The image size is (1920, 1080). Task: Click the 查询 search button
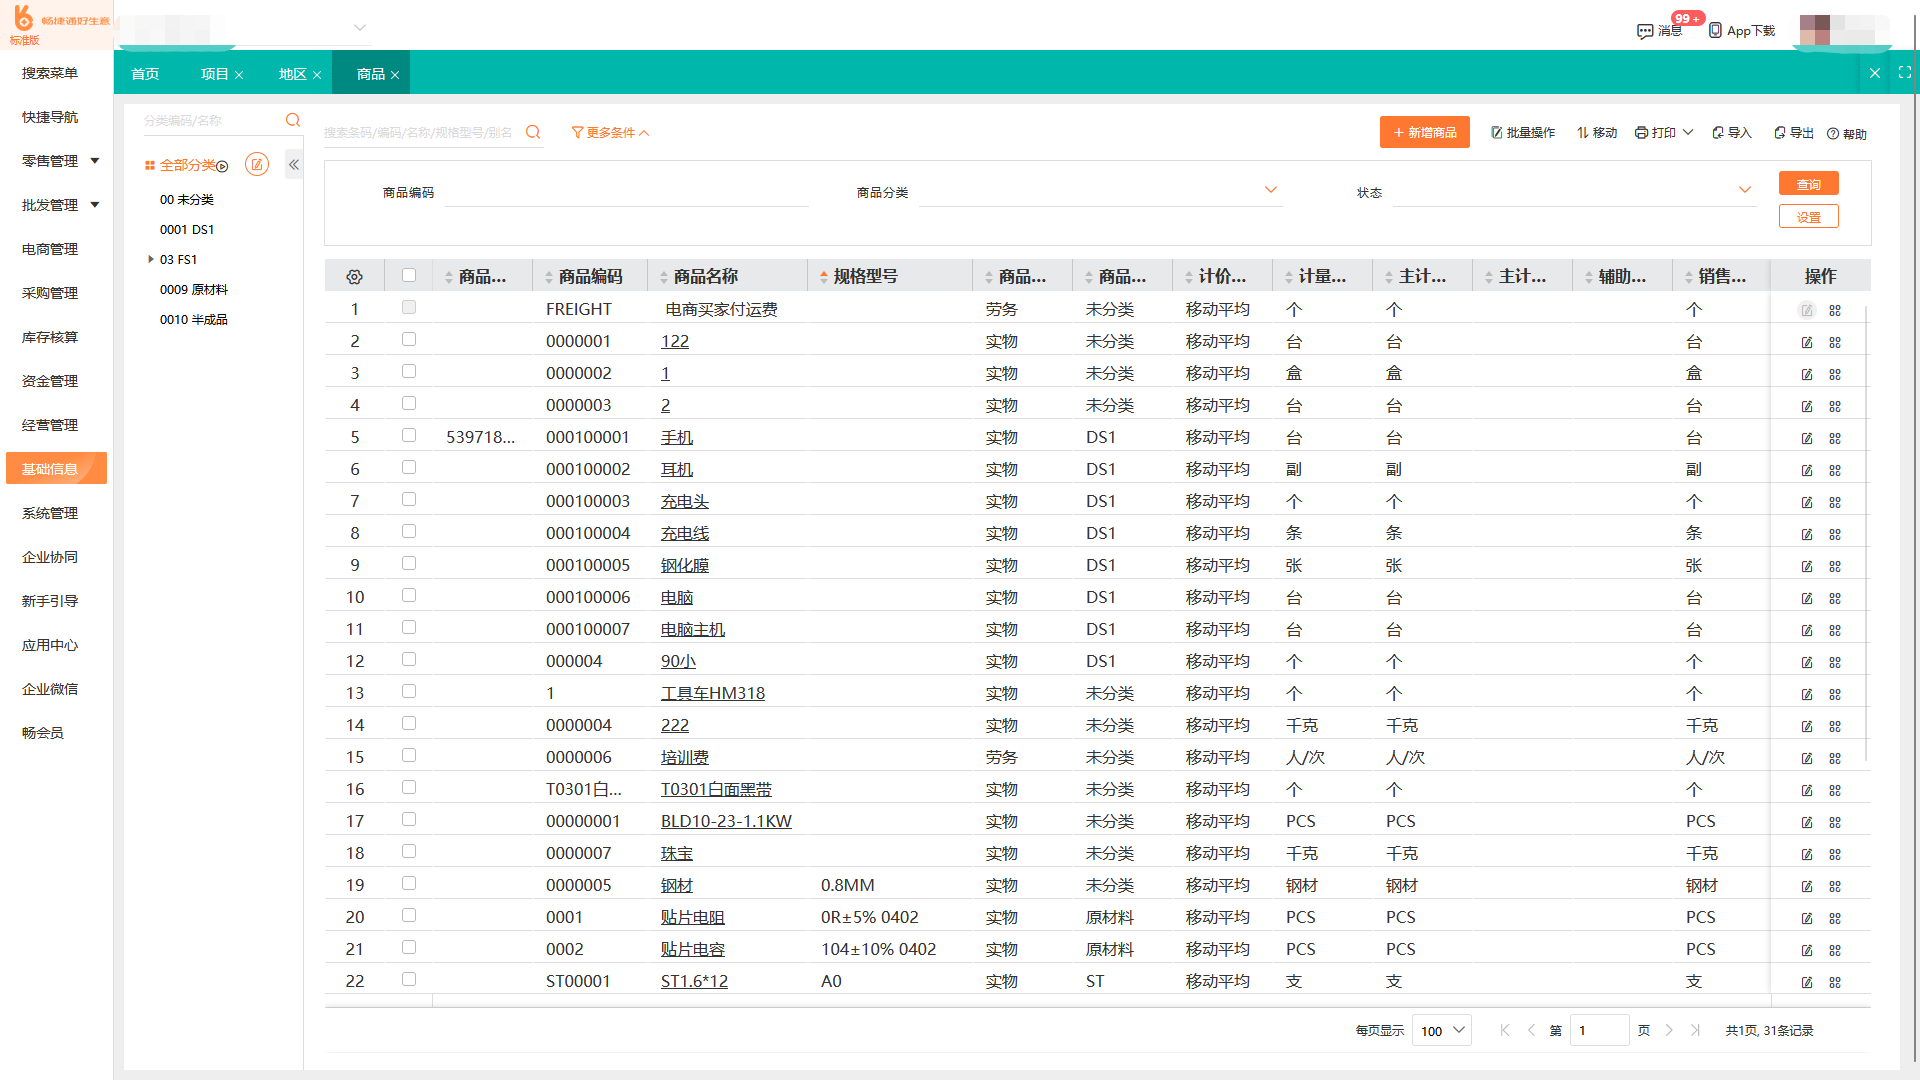(1808, 183)
